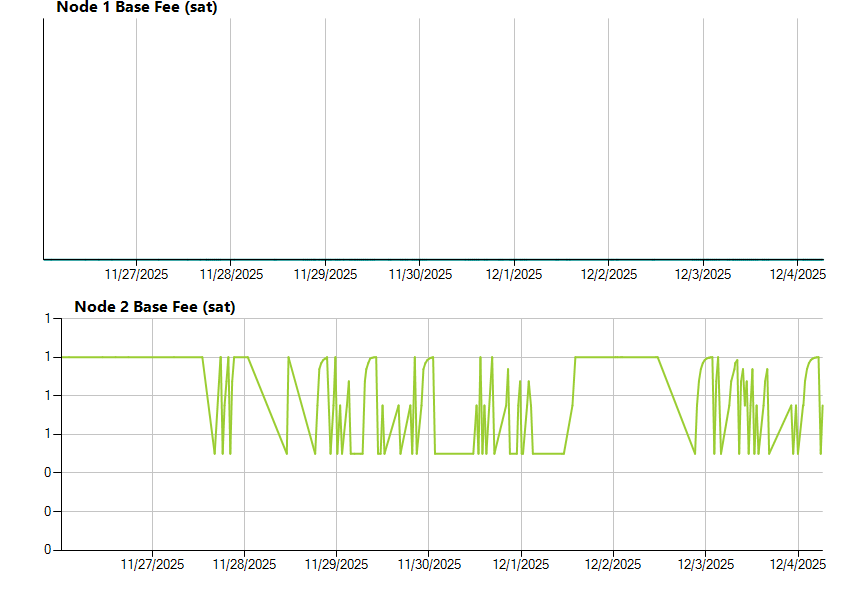Click the 11/29/2025 label under Node 1 chart
The height and width of the screenshot is (600, 860).
click(325, 274)
